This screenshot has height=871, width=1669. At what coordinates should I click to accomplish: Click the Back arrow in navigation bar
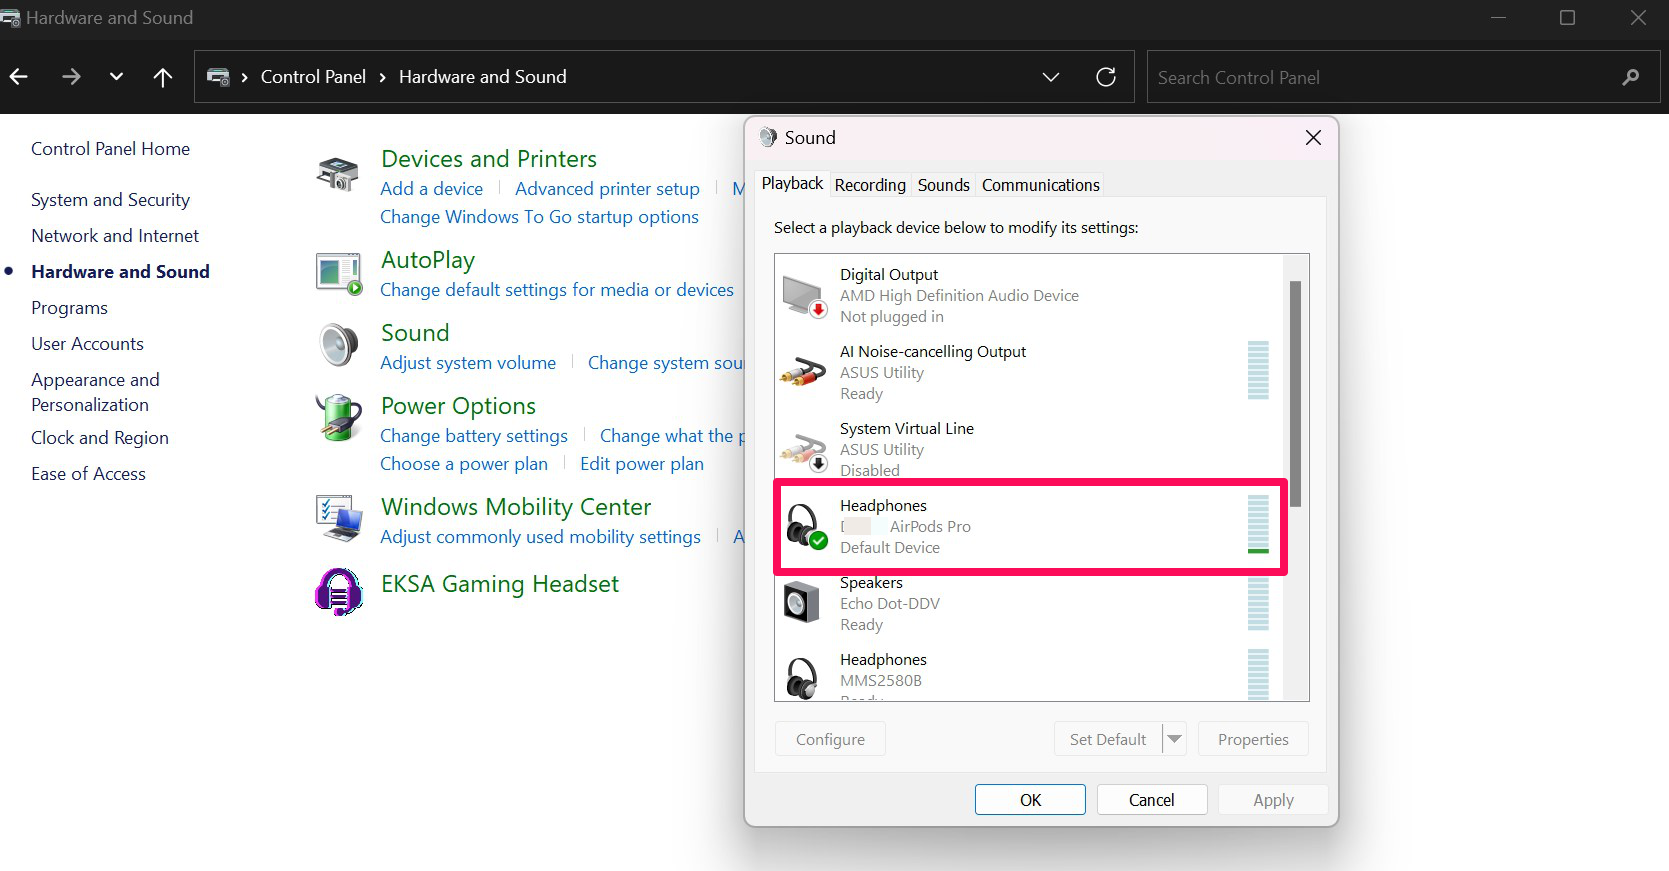click(18, 76)
